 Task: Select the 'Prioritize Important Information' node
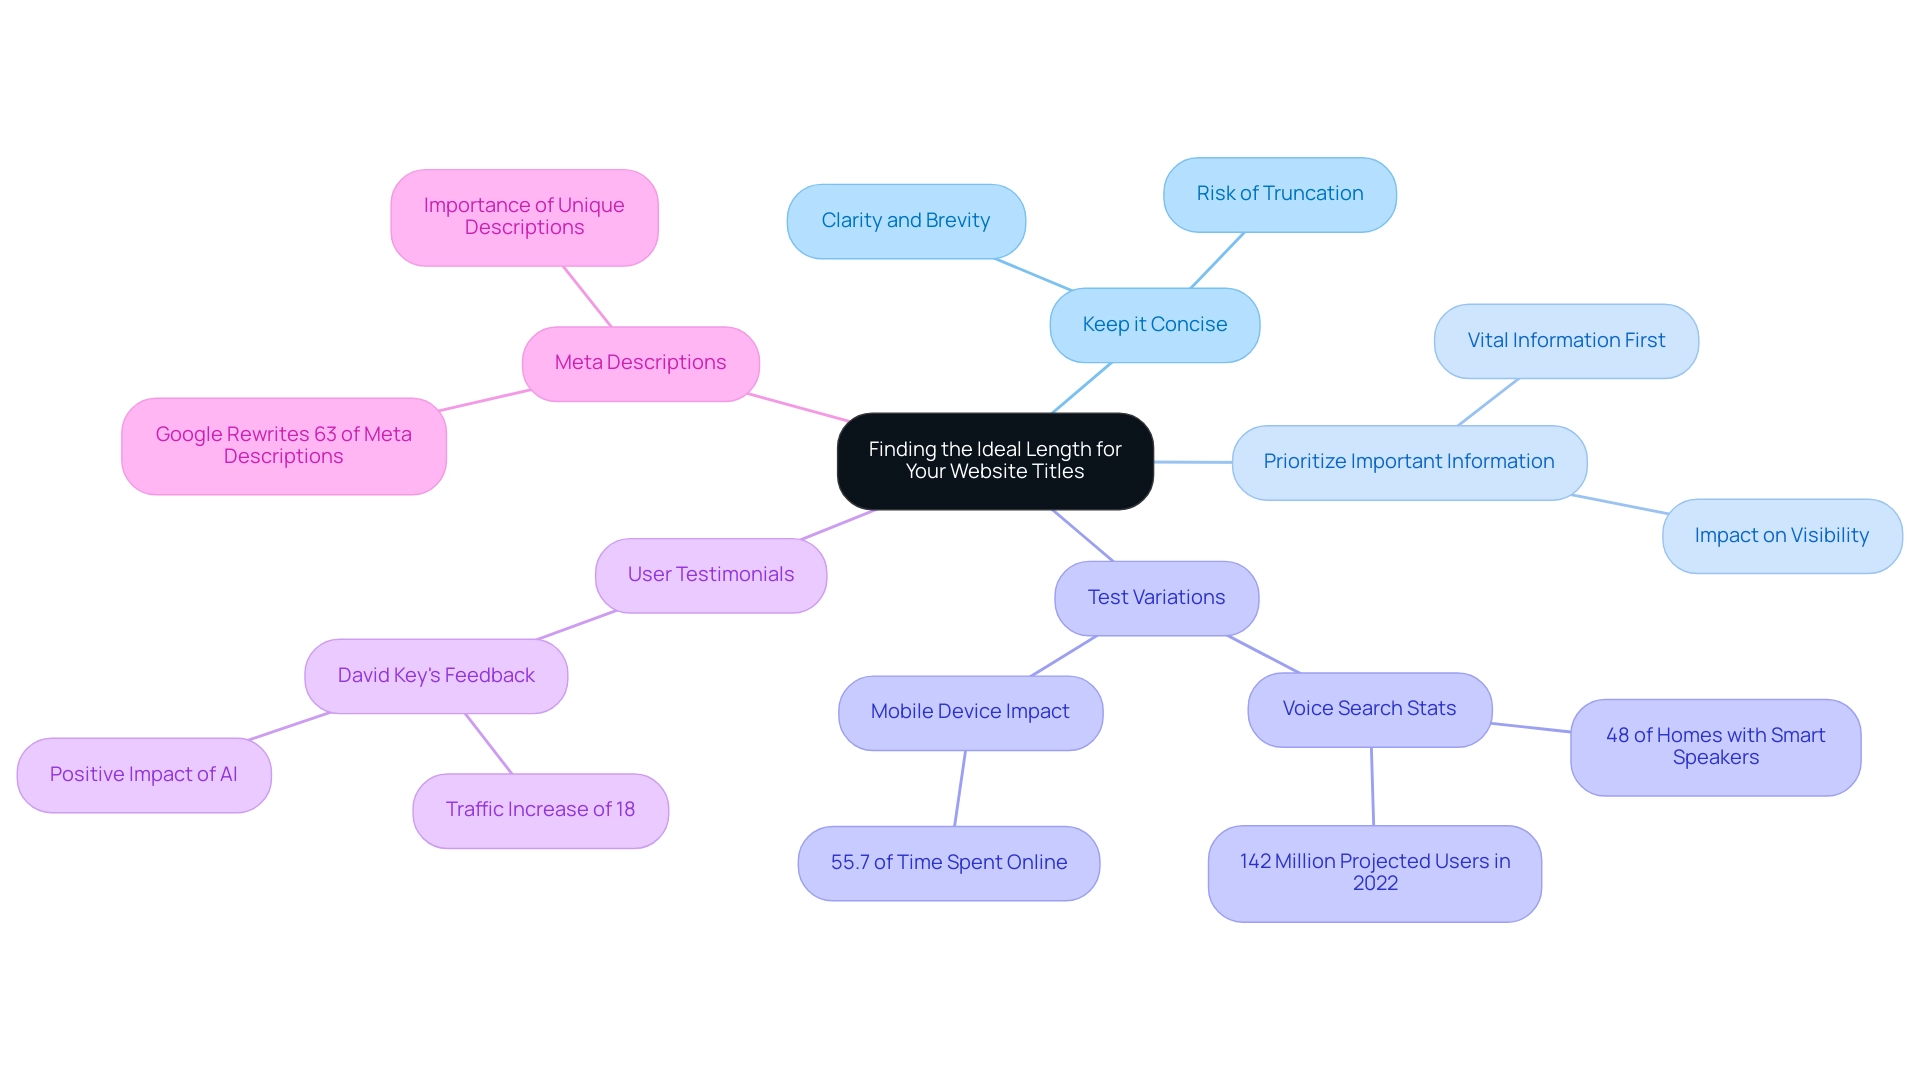pyautogui.click(x=1418, y=464)
